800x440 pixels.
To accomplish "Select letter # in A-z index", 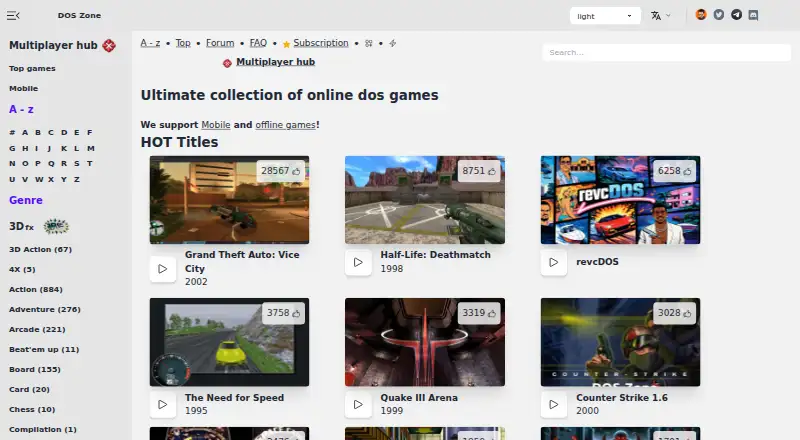I will 12,133.
